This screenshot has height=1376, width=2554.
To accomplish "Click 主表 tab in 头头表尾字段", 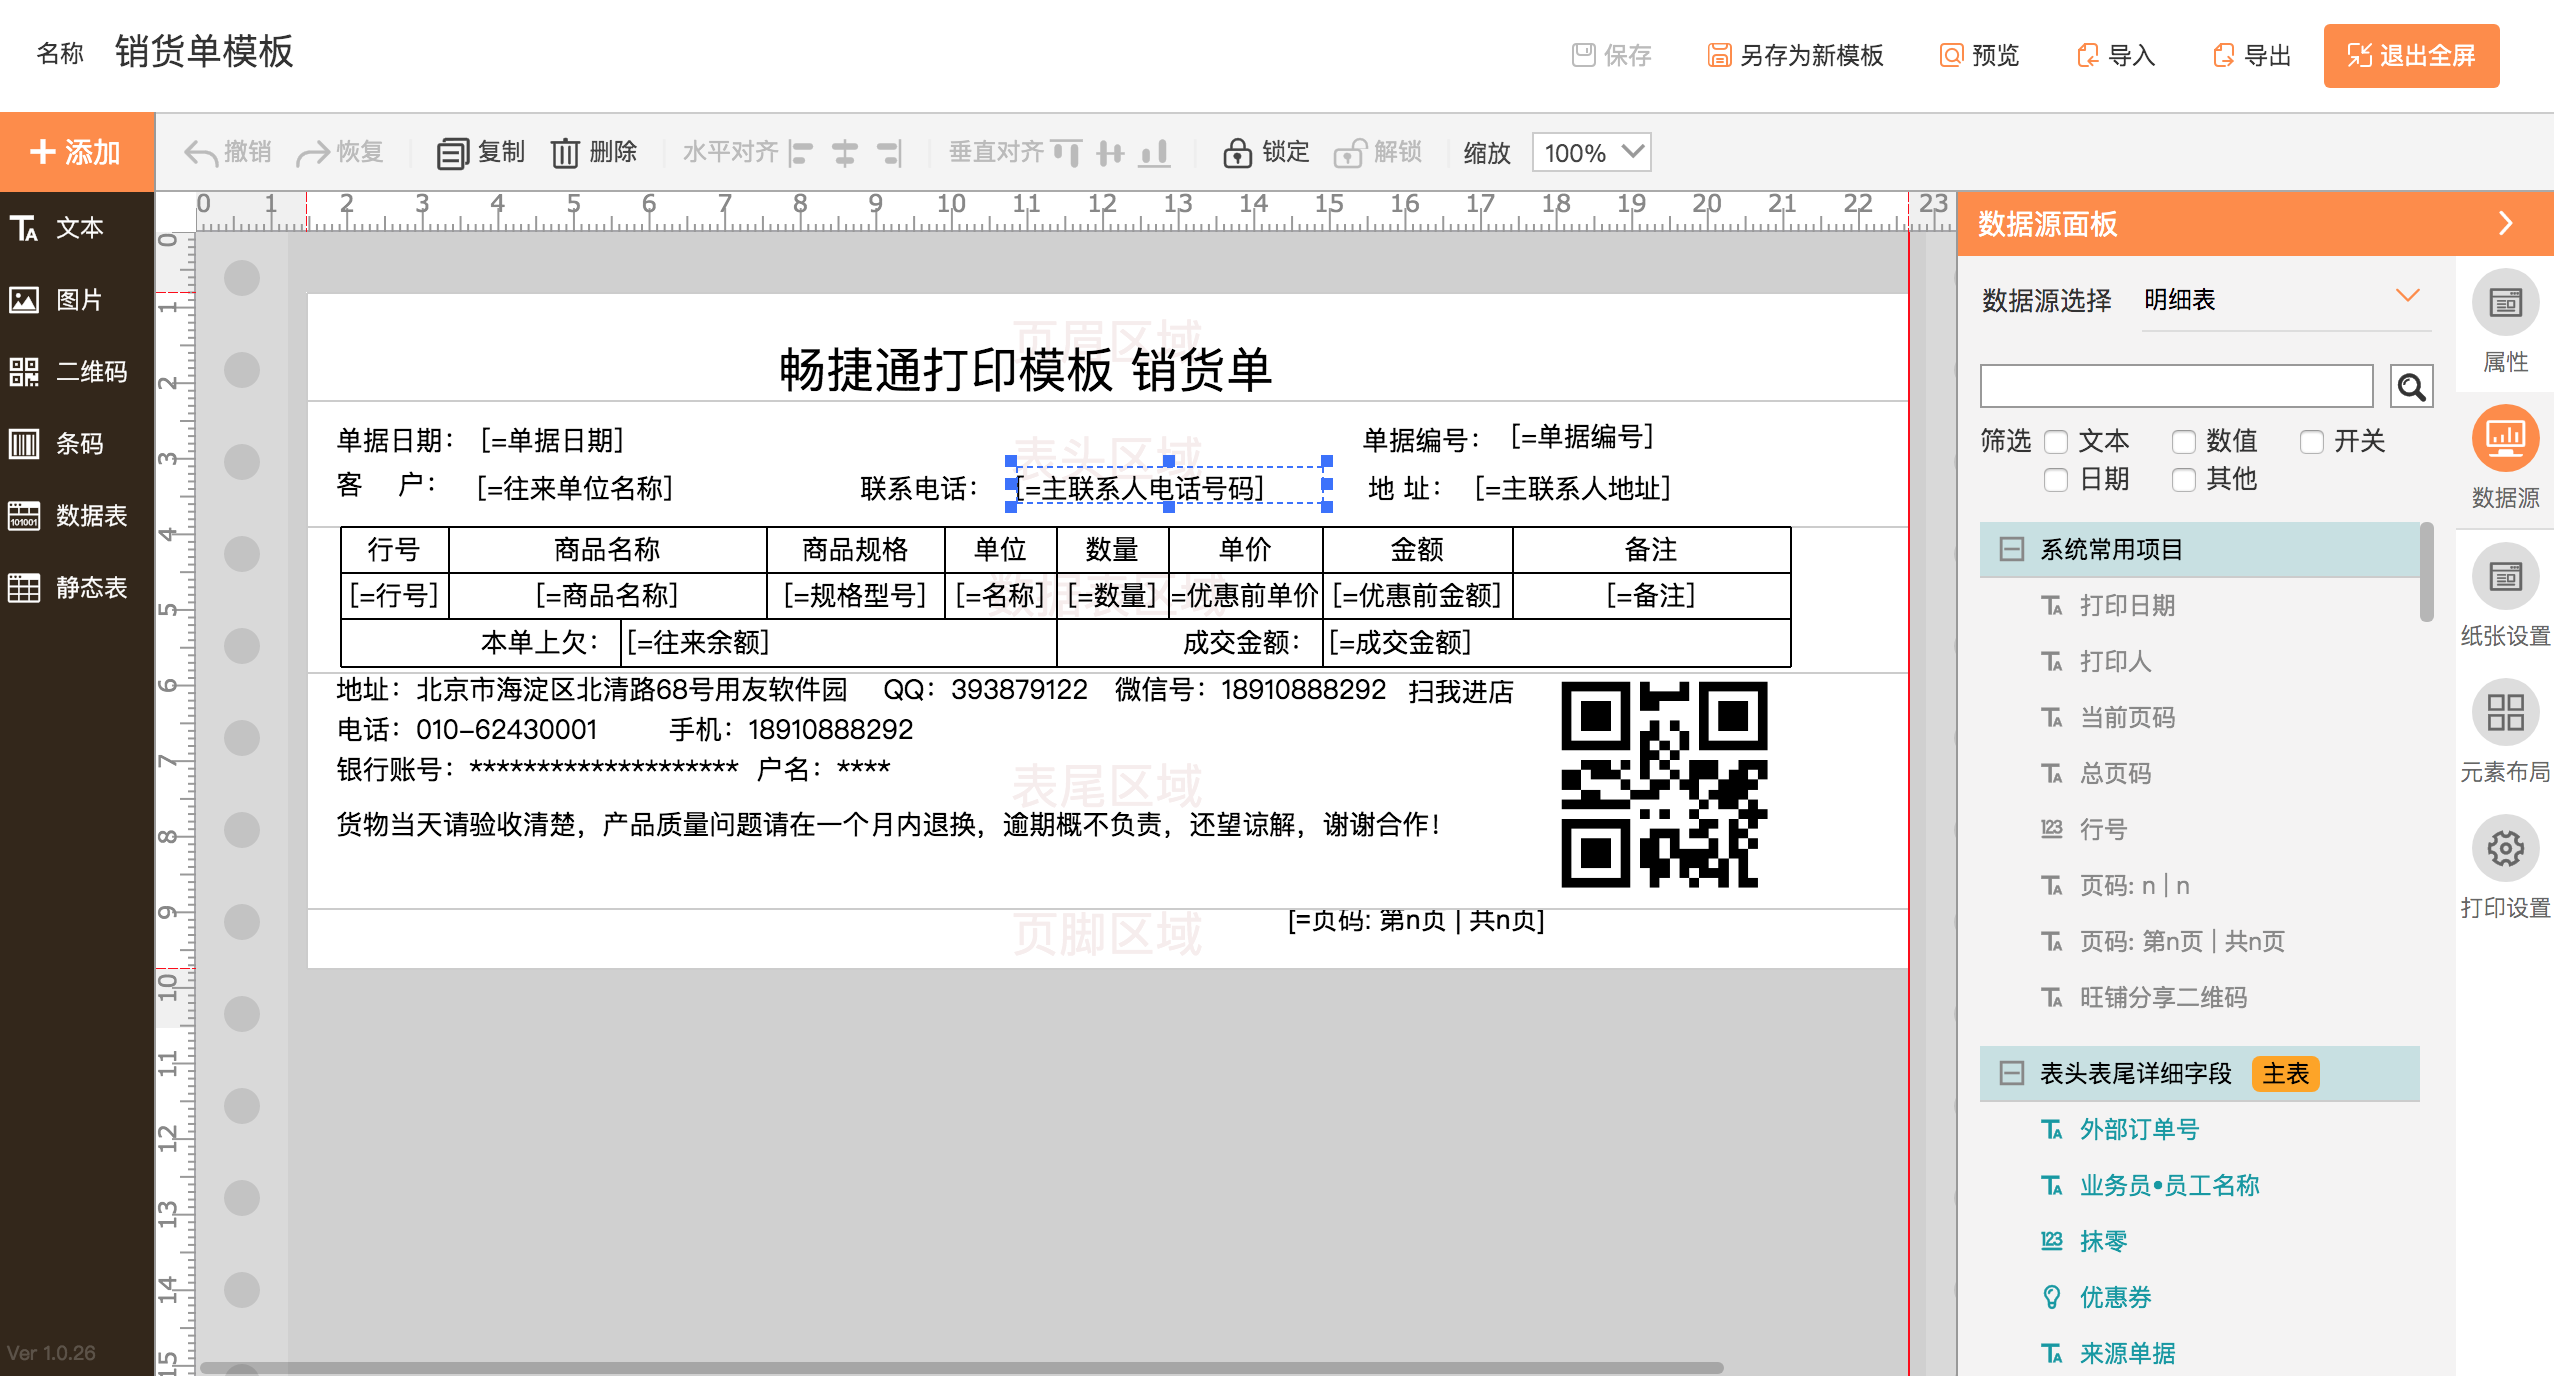I will [2285, 1074].
